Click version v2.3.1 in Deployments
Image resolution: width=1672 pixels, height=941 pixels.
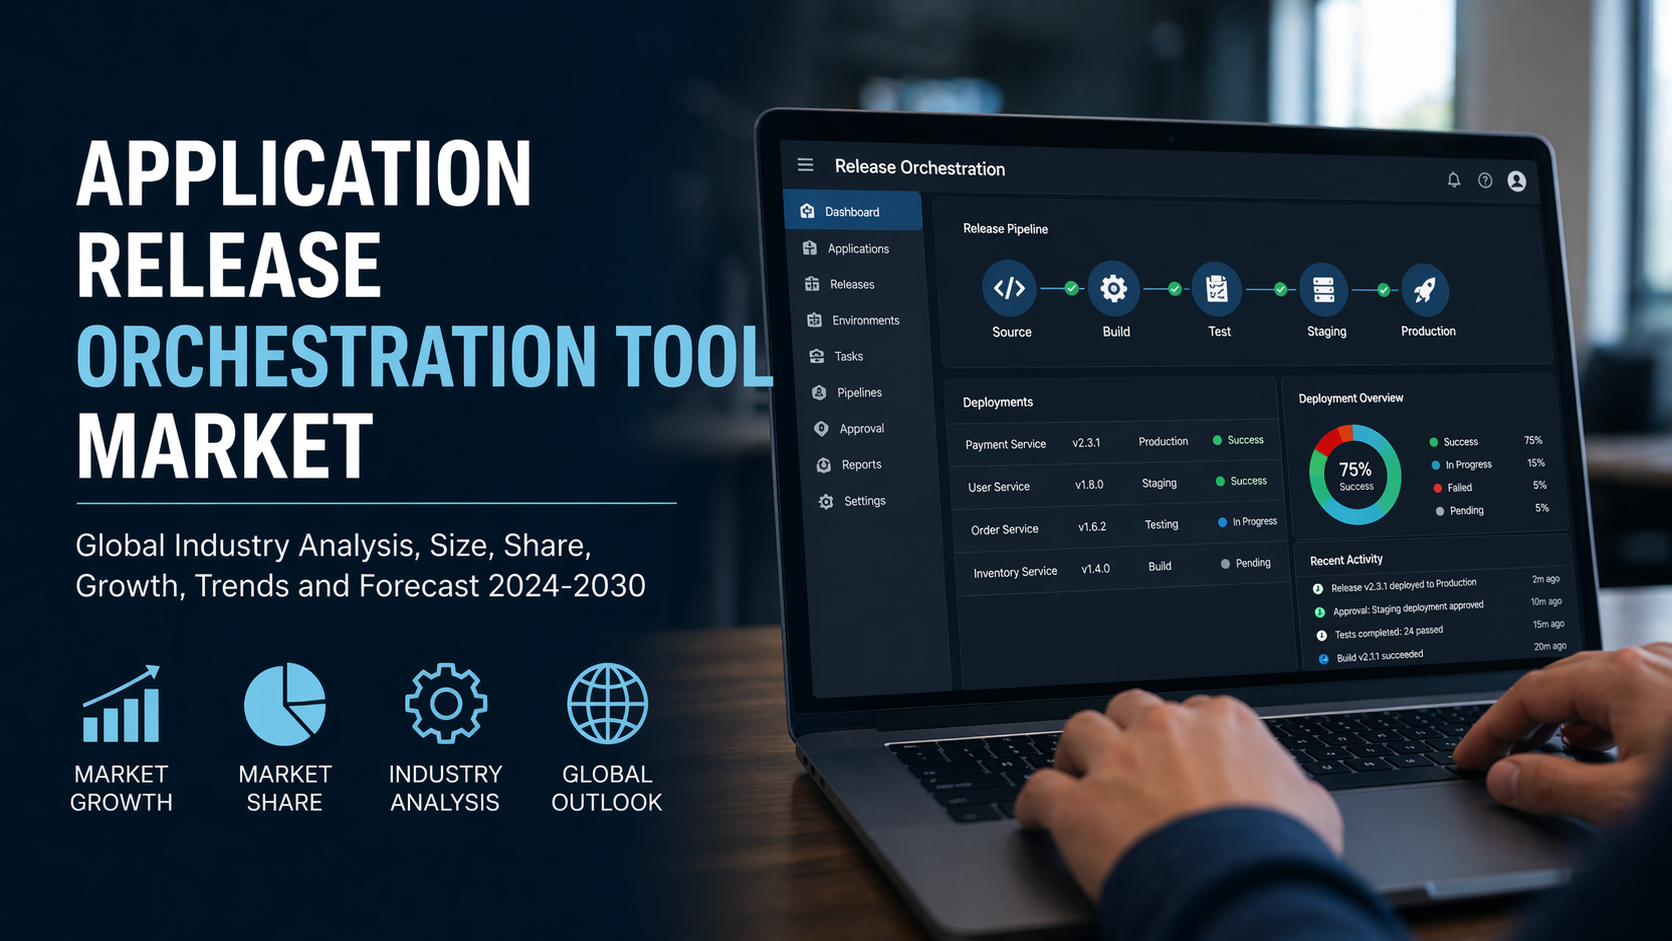click(x=1086, y=442)
